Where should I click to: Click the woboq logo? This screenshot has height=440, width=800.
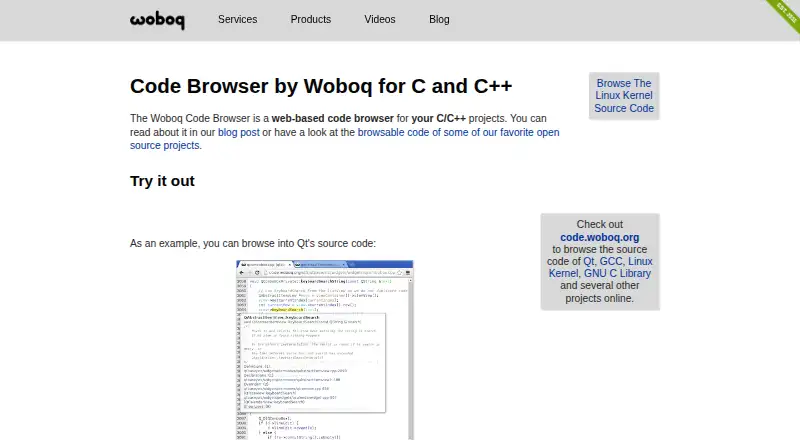pyautogui.click(x=157, y=20)
